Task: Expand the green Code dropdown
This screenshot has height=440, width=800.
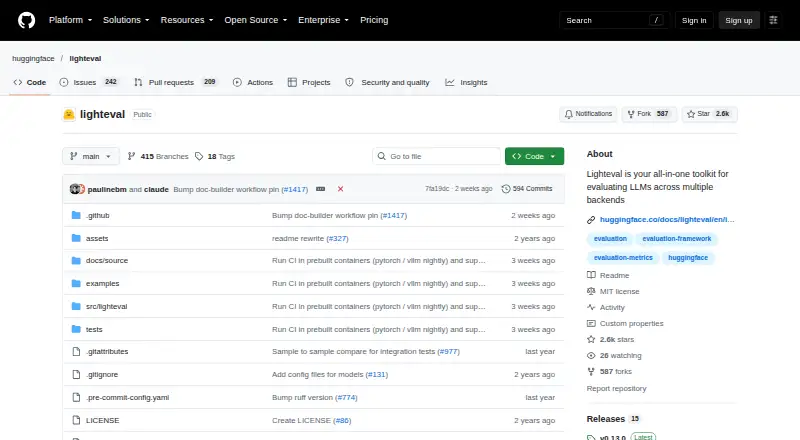Action: (x=534, y=156)
